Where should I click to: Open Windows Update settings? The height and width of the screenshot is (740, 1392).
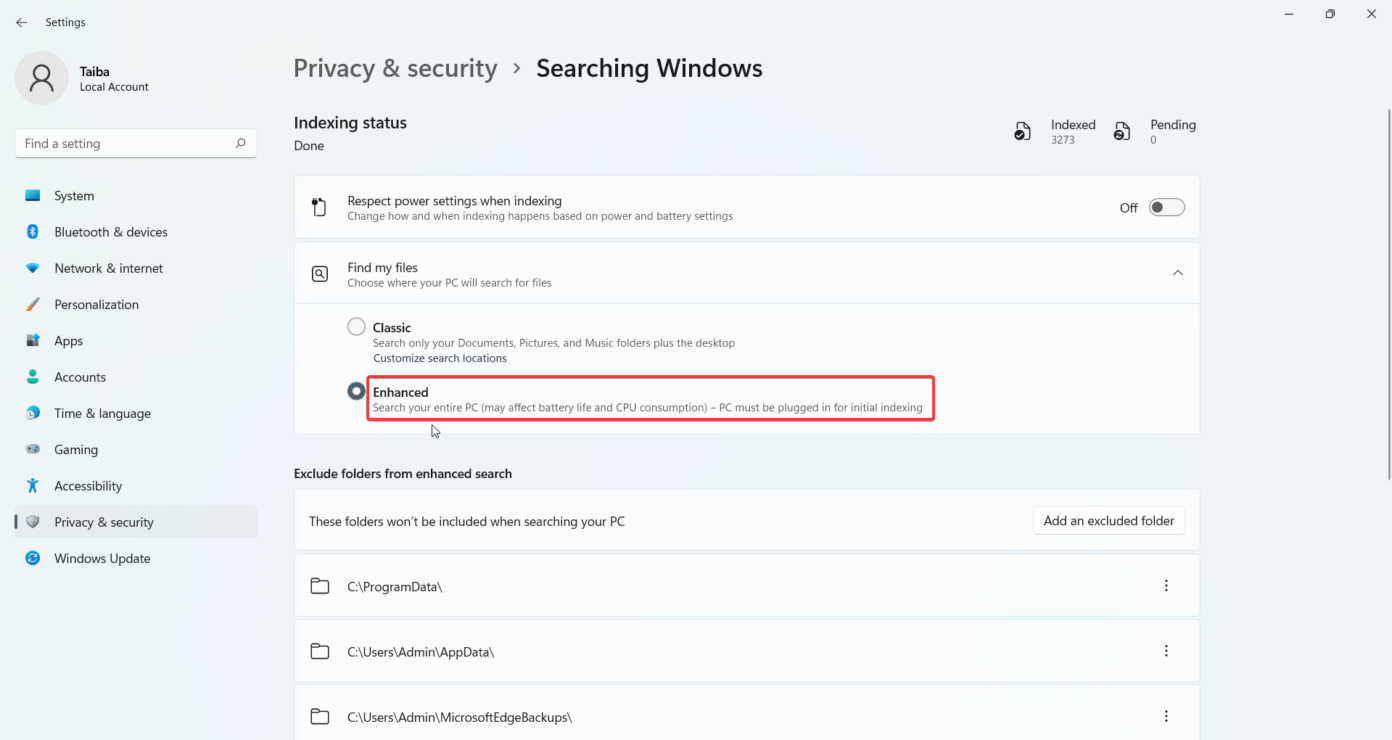[x=100, y=558]
